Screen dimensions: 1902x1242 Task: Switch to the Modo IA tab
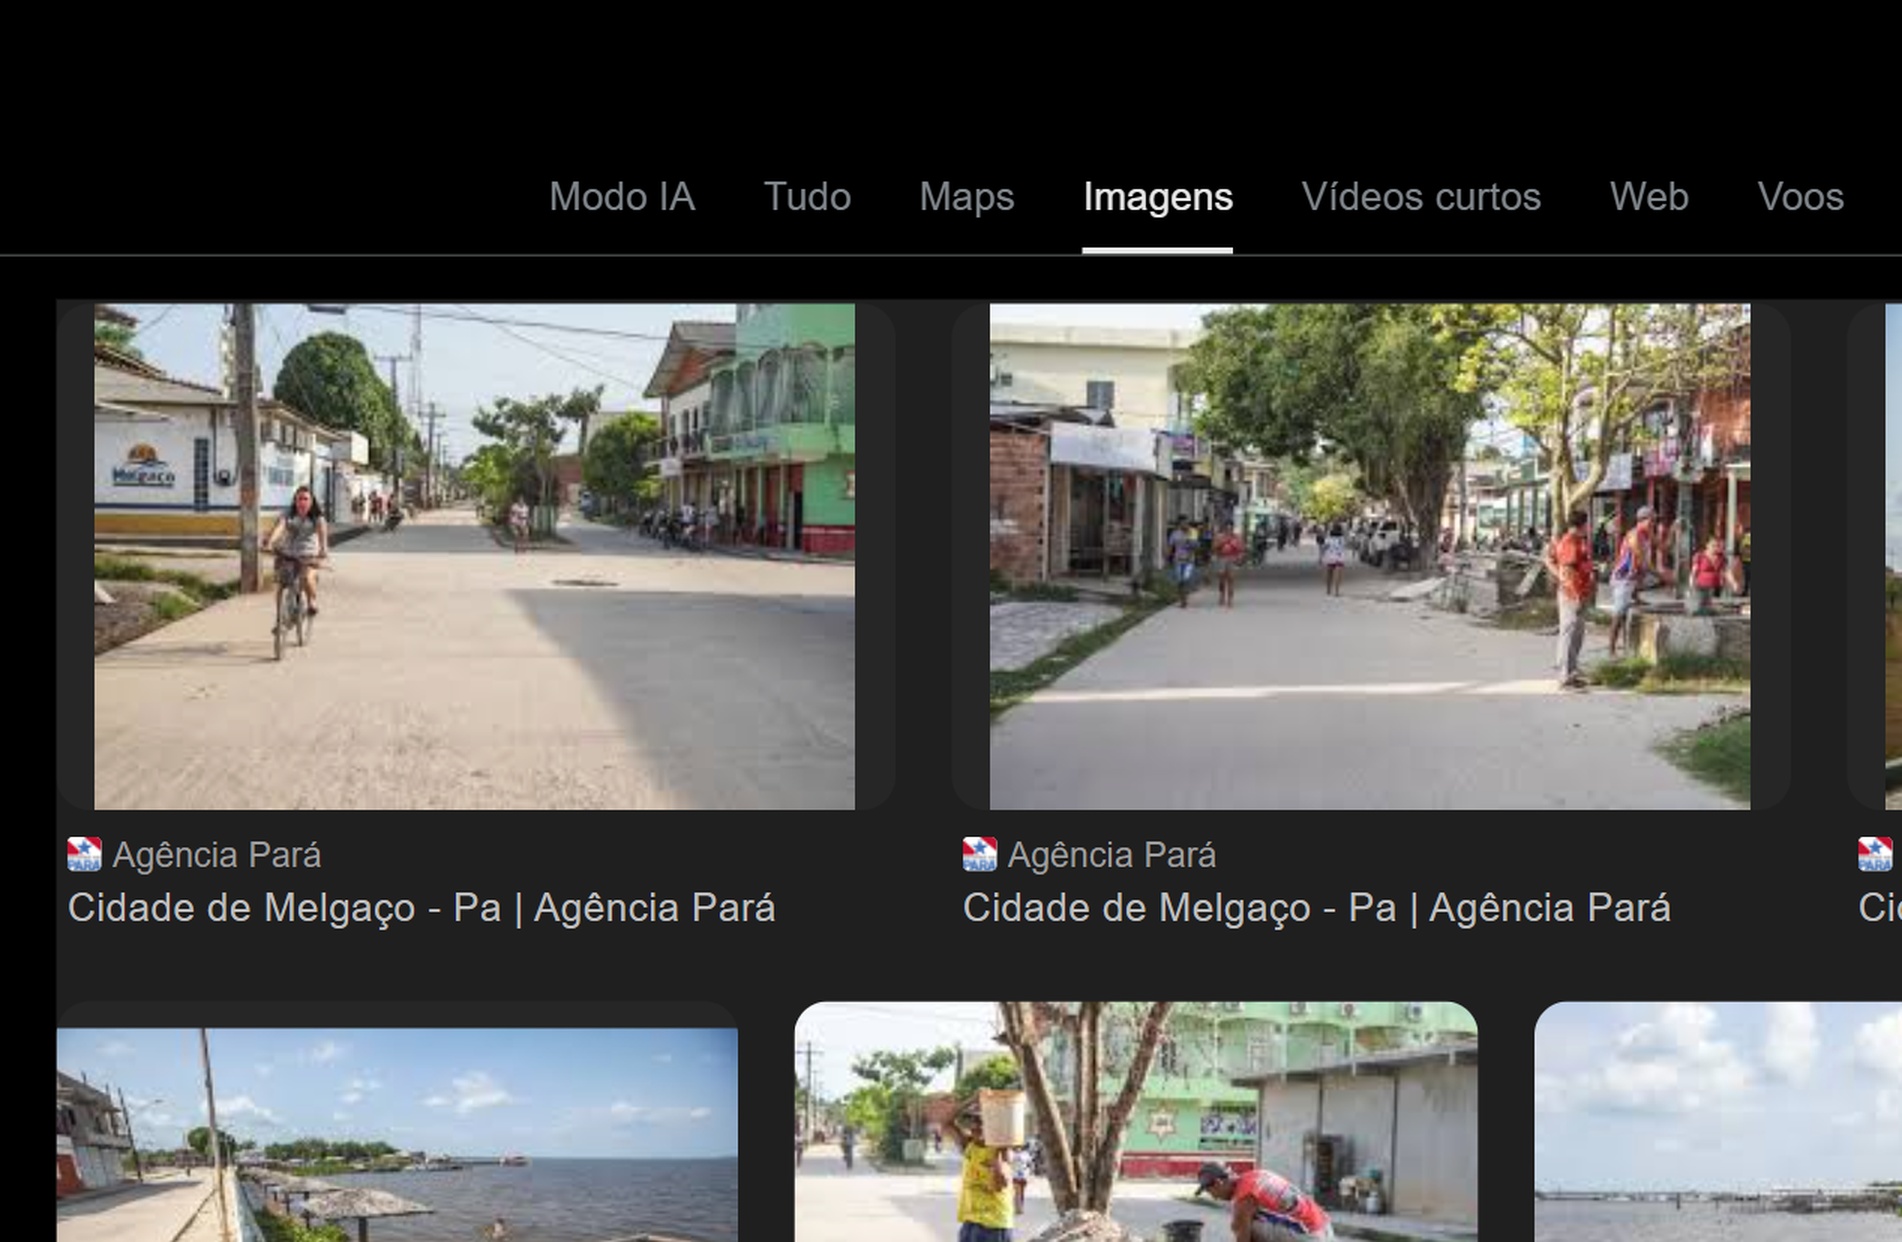click(x=621, y=197)
